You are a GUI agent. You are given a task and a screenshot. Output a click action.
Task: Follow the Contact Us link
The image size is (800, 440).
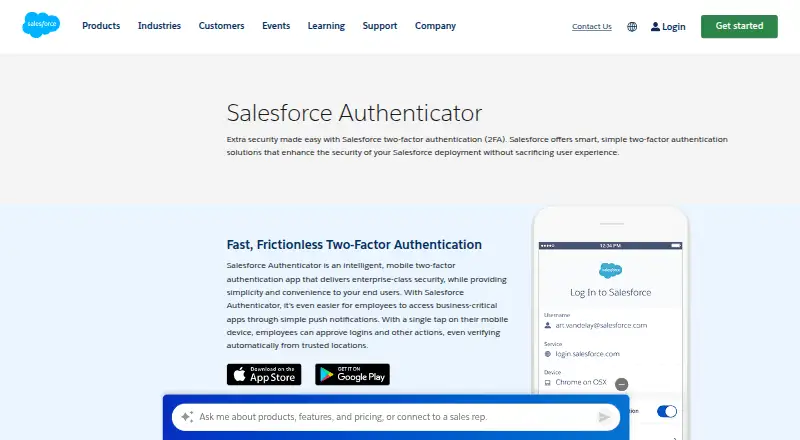tap(592, 27)
